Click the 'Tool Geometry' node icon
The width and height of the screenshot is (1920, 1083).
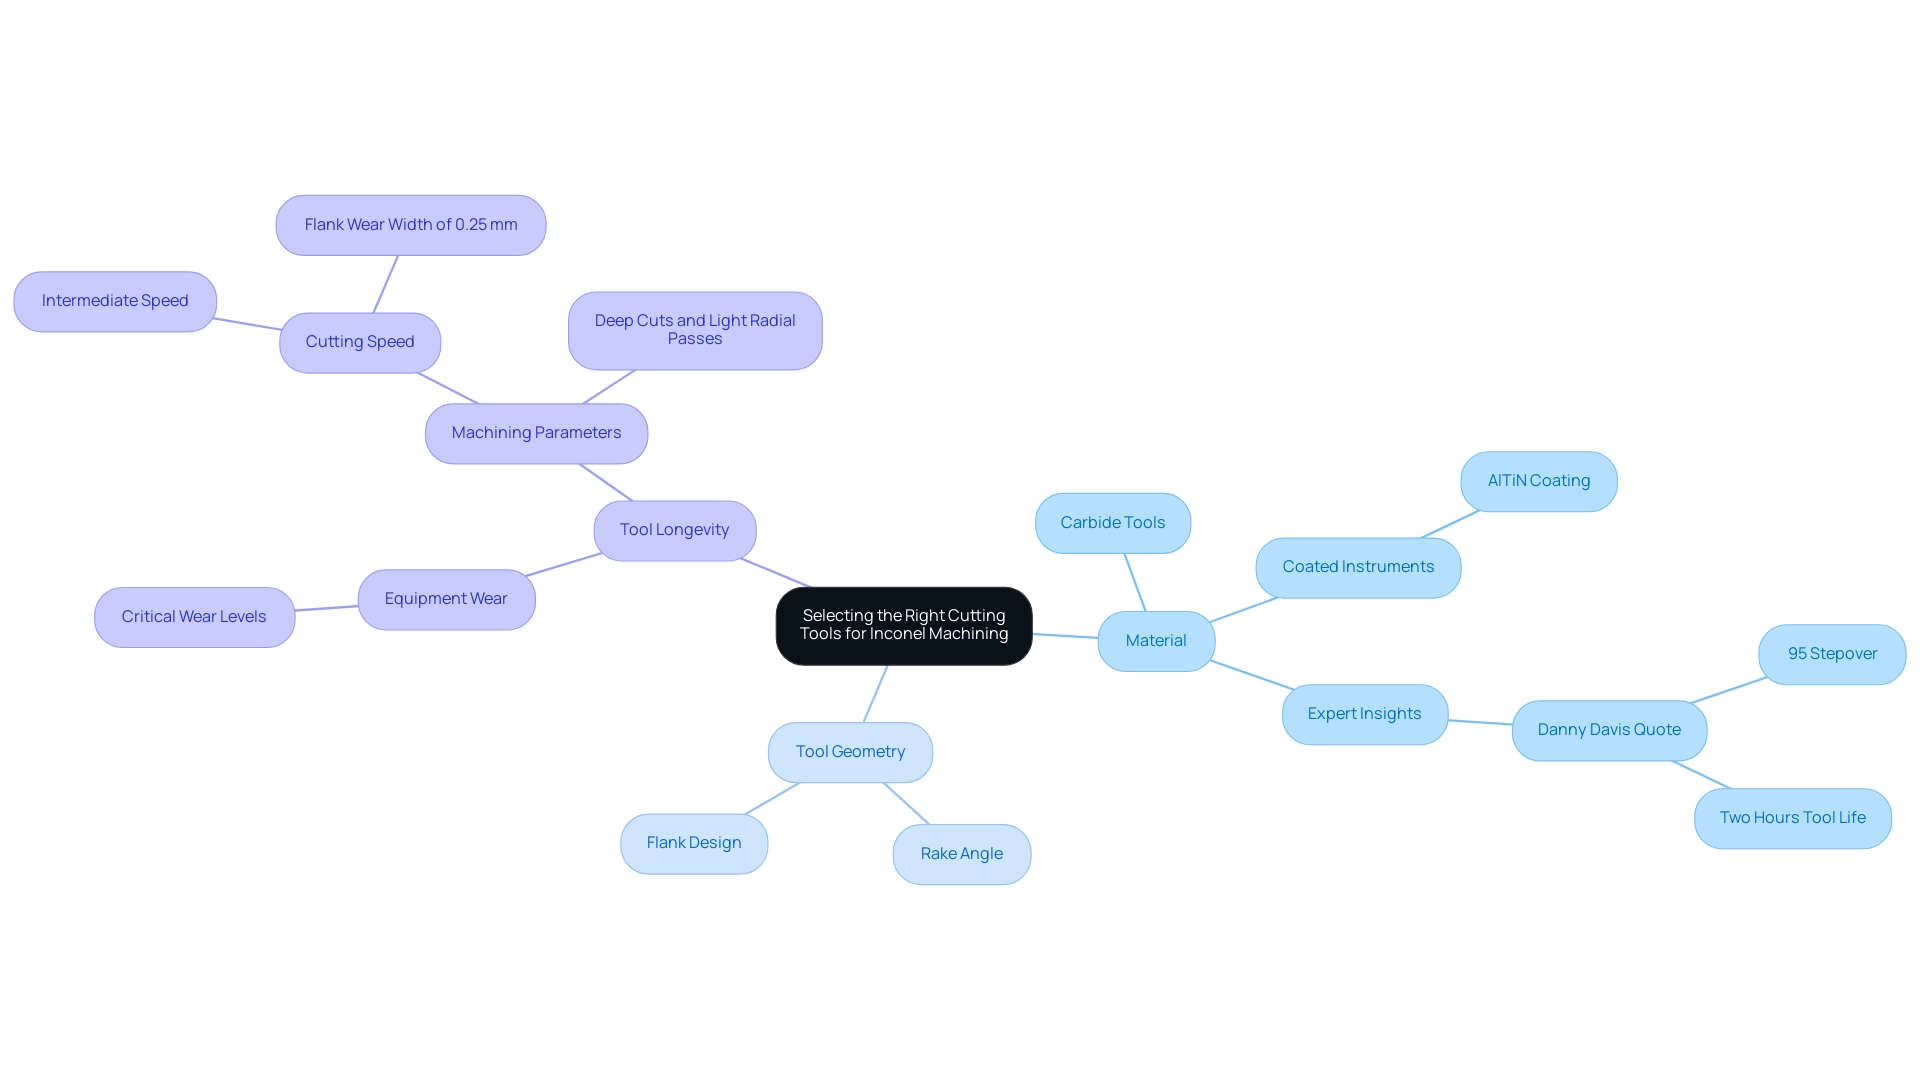[849, 752]
